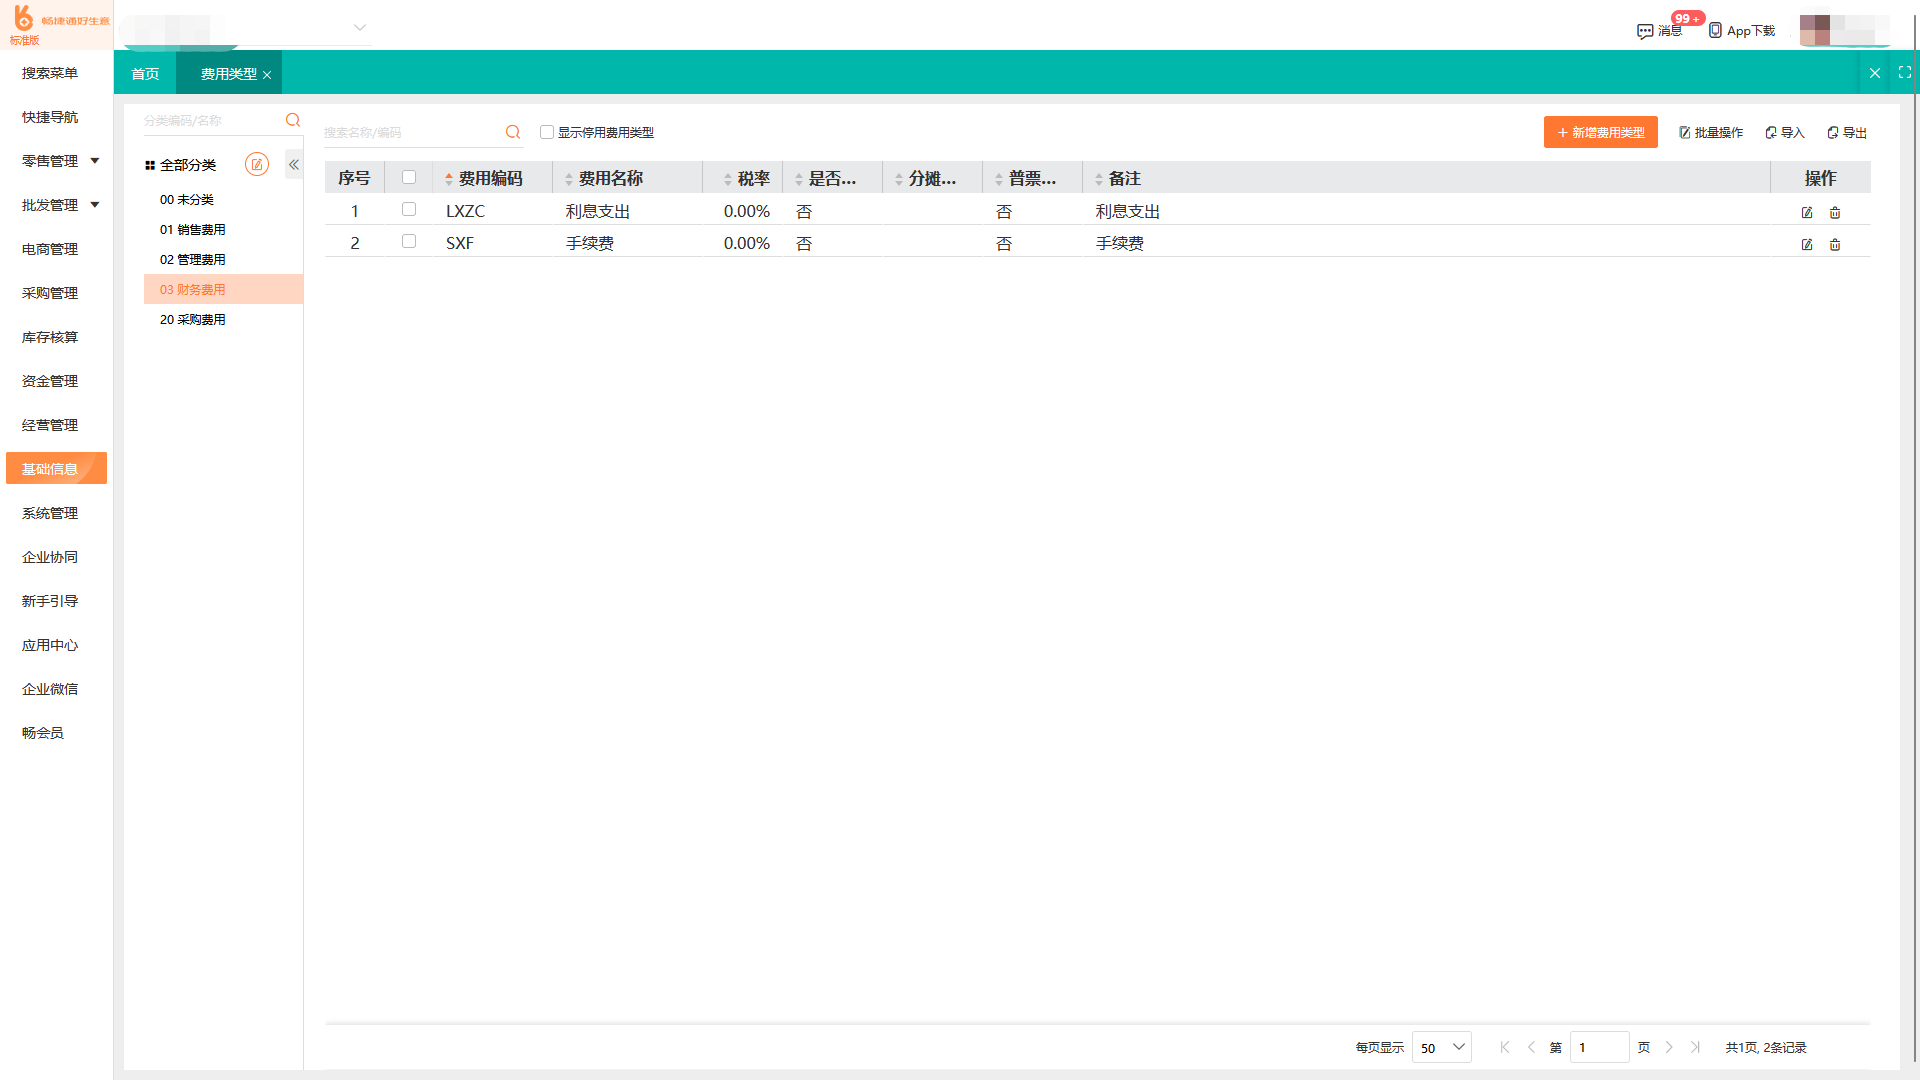Click the refresh/import 导入 icon
This screenshot has width=1920, height=1080.
point(1787,131)
